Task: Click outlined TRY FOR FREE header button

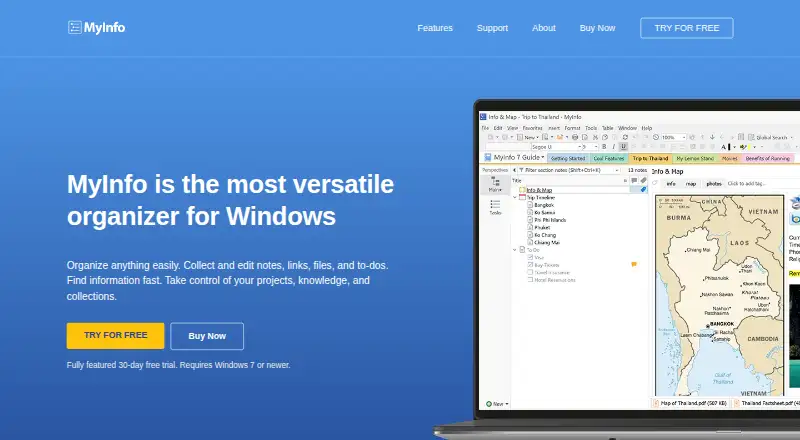Action: (687, 28)
